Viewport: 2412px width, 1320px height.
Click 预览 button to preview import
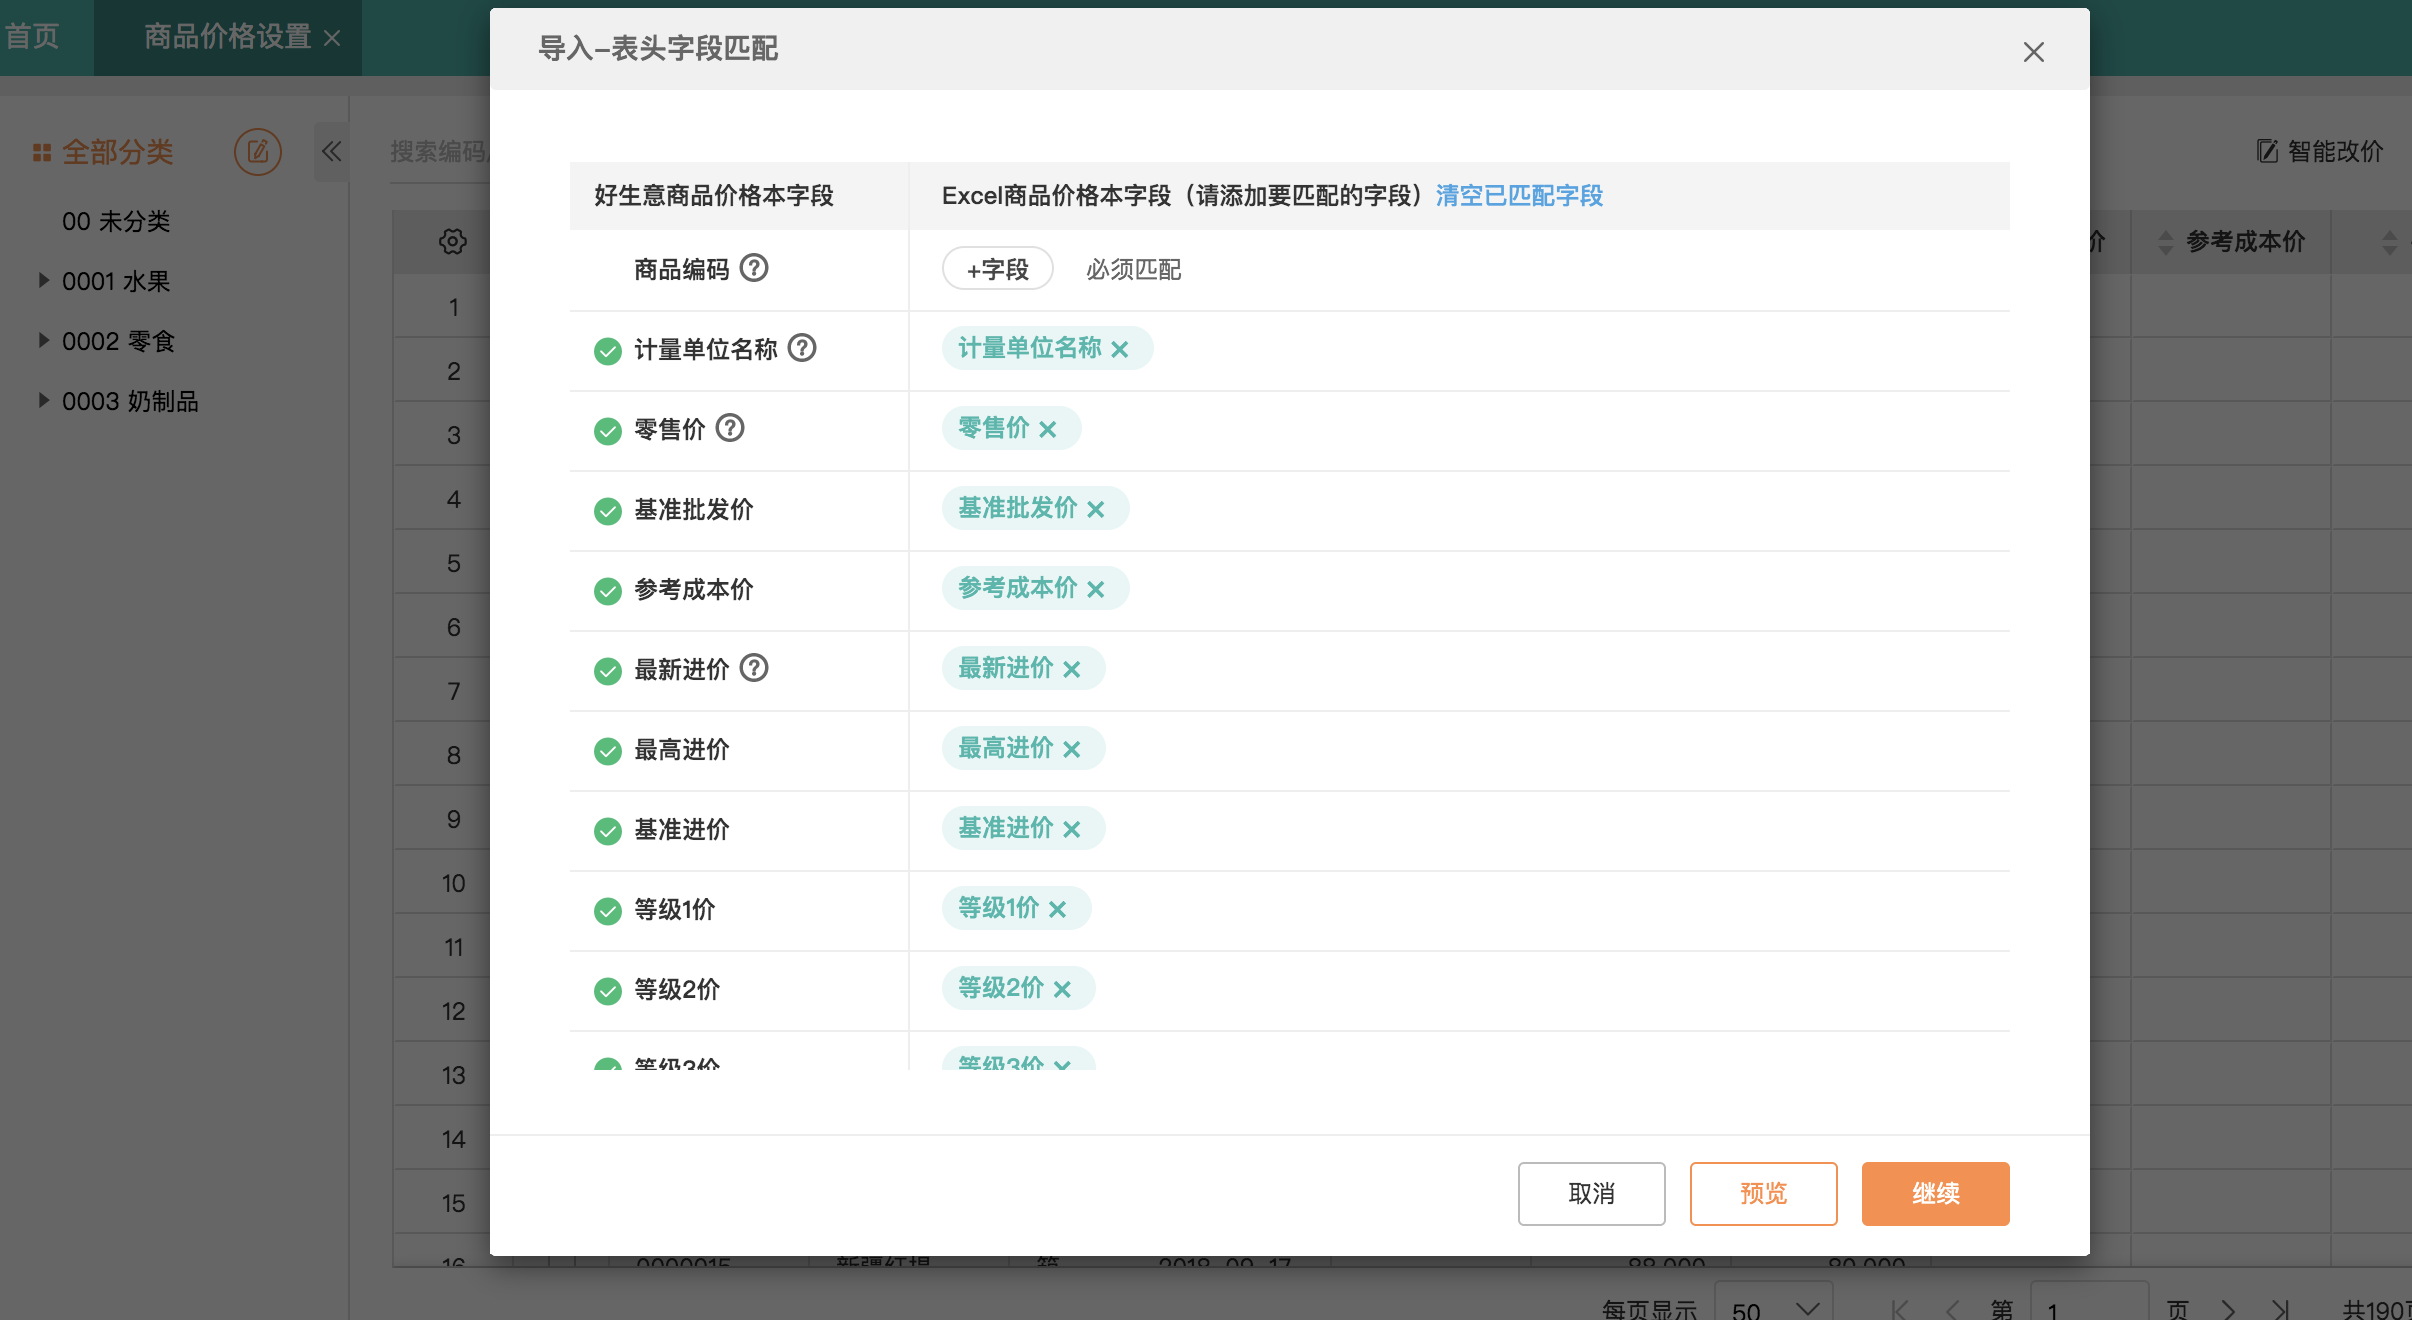pos(1763,1193)
